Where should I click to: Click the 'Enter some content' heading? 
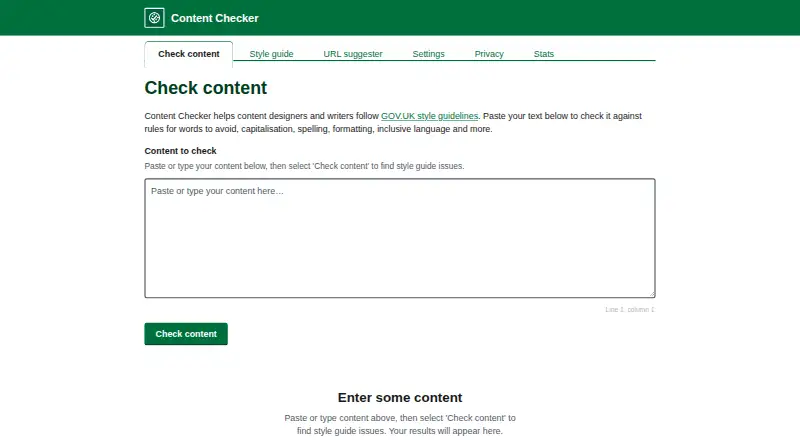[x=400, y=398]
